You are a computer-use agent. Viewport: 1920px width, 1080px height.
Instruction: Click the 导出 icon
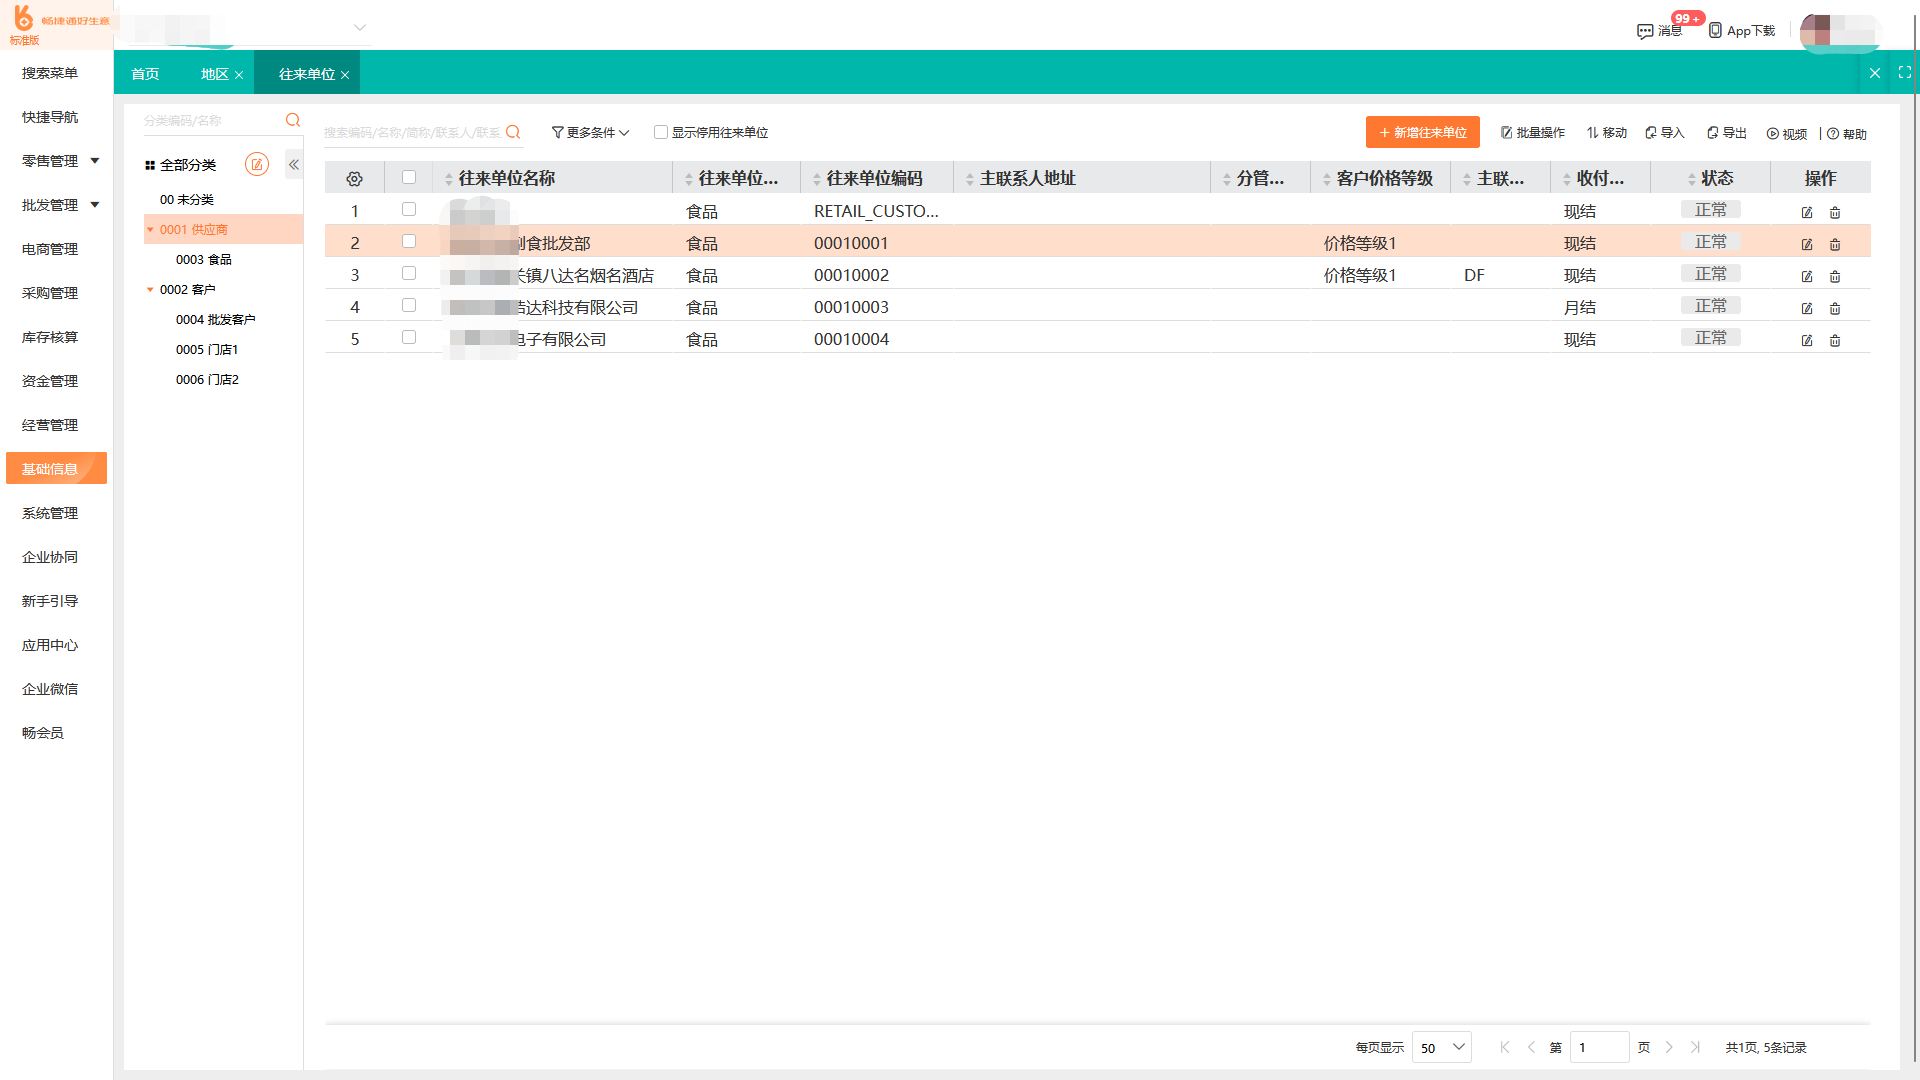tap(1726, 132)
